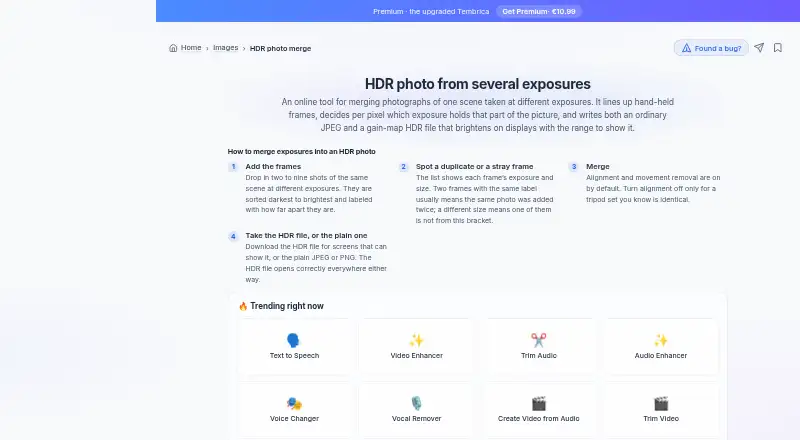The height and width of the screenshot is (440, 800).
Task: Open the Create Video from Audio clapperboard
Action: click(538, 403)
